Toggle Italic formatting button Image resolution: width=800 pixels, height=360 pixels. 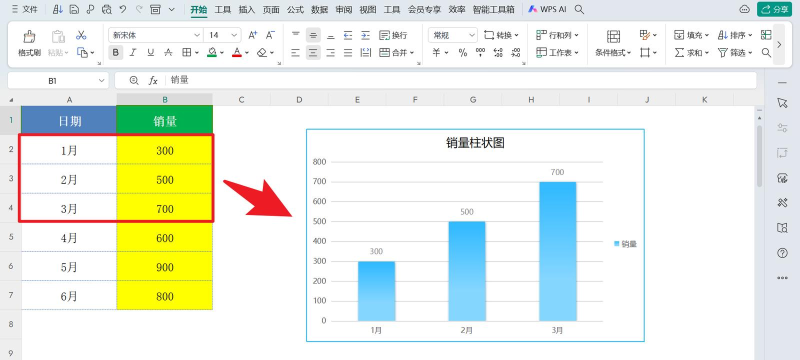click(x=133, y=53)
